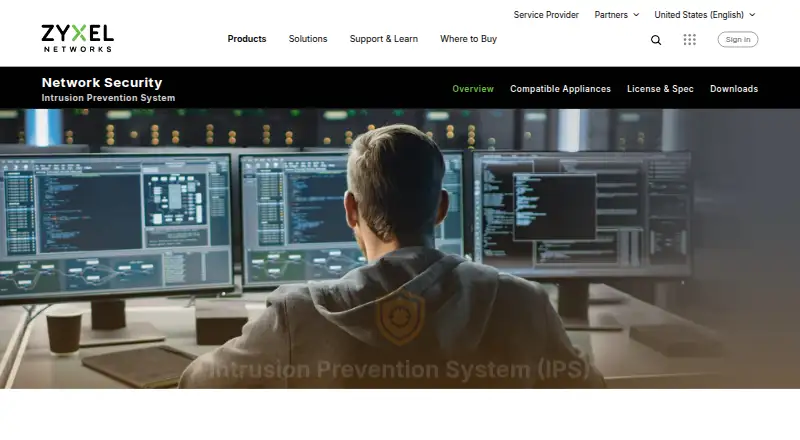Go to the Service Provider link
800x440 pixels.
click(x=546, y=15)
